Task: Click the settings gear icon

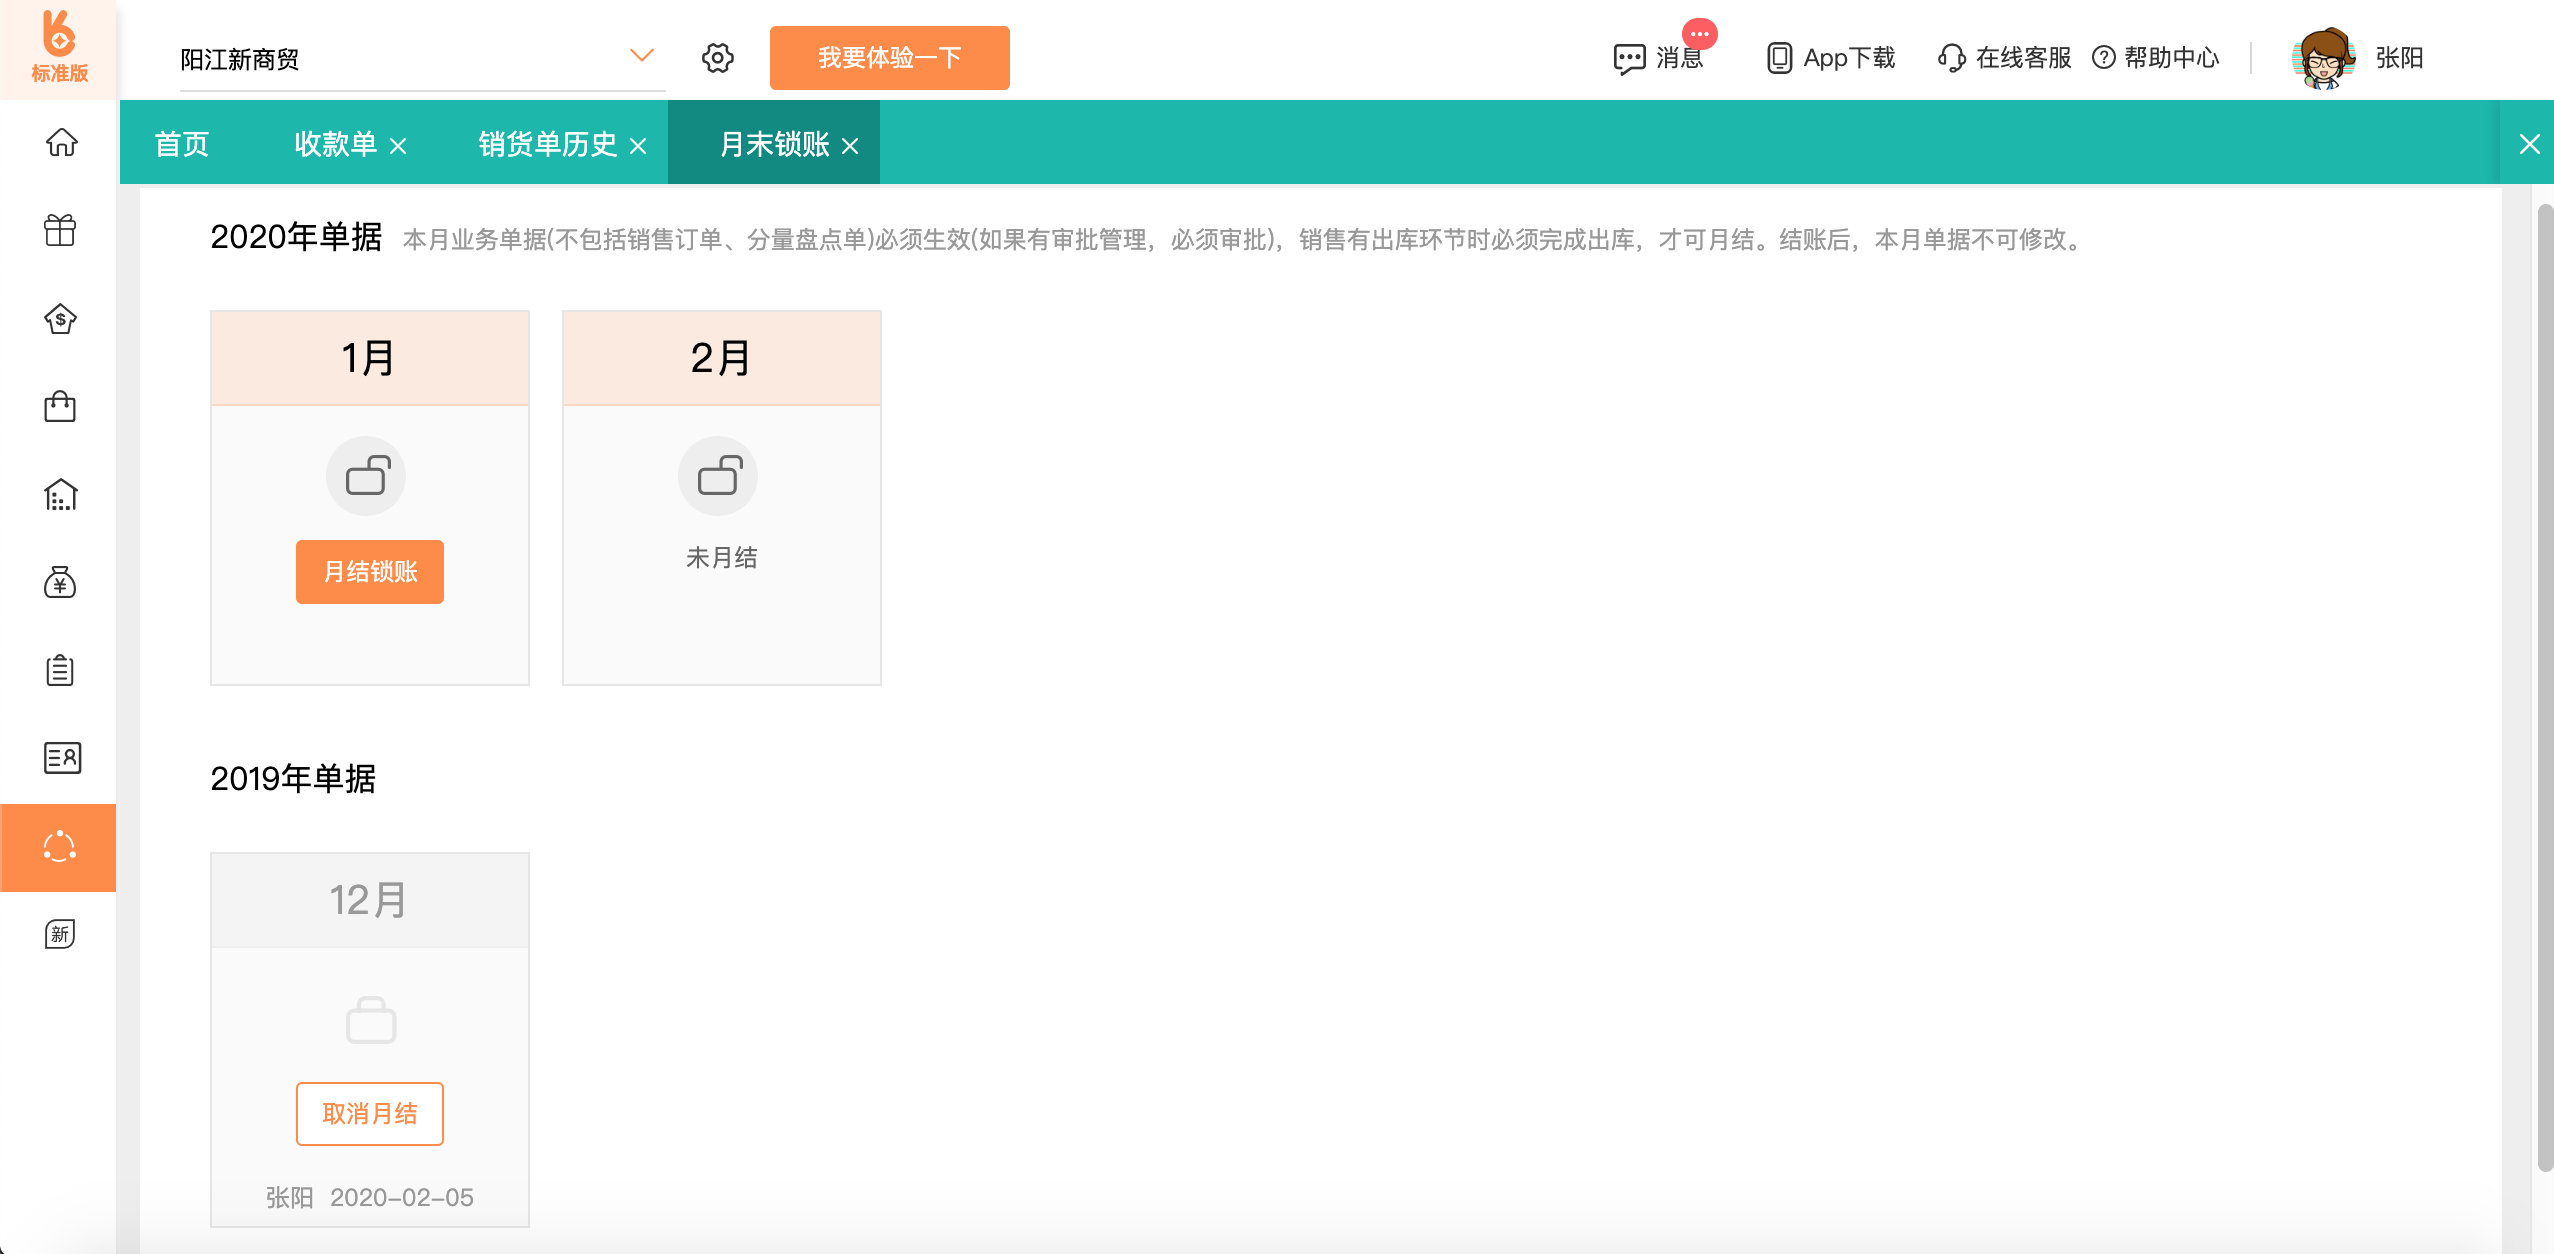Action: (717, 59)
